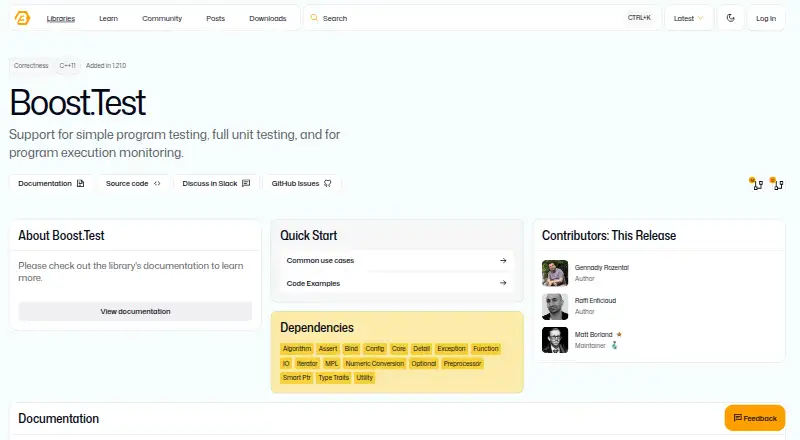Image resolution: width=800 pixels, height=440 pixels.
Task: Open the Numeric Conversion dependency tag
Action: [x=374, y=363]
